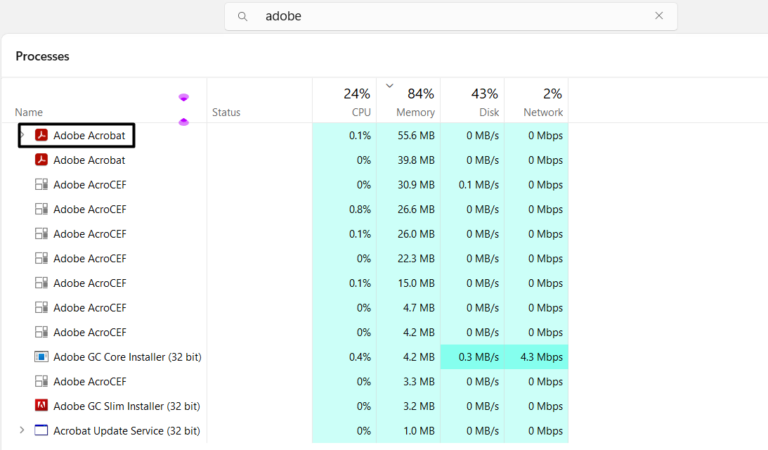This screenshot has width=768, height=450.
Task: Clear the search with the X button
Action: (x=659, y=16)
